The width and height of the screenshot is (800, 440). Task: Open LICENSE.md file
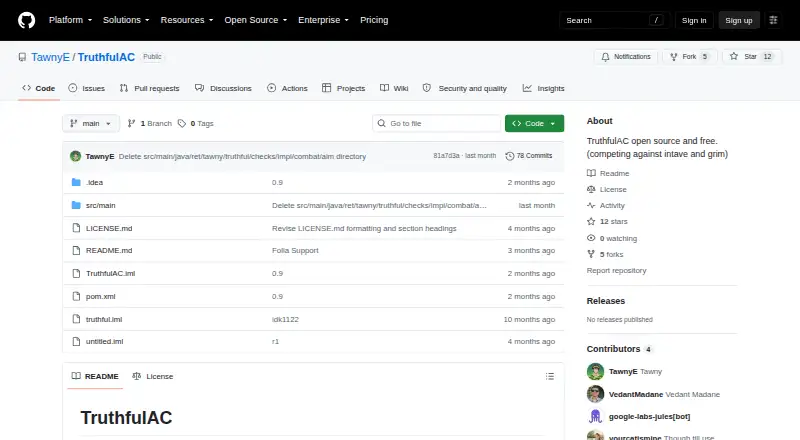pos(109,228)
